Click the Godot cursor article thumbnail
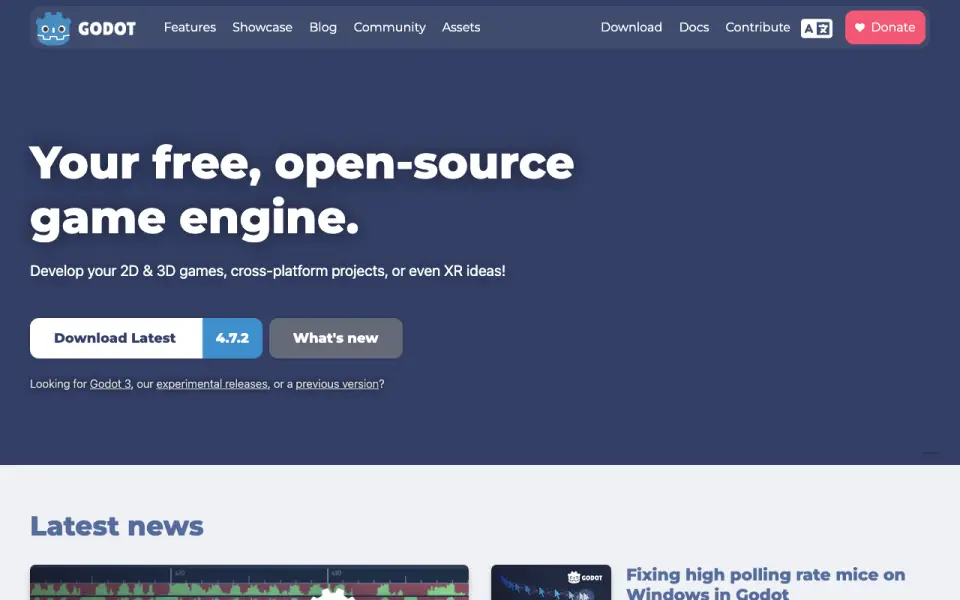The image size is (960, 600). pyautogui.click(x=551, y=582)
